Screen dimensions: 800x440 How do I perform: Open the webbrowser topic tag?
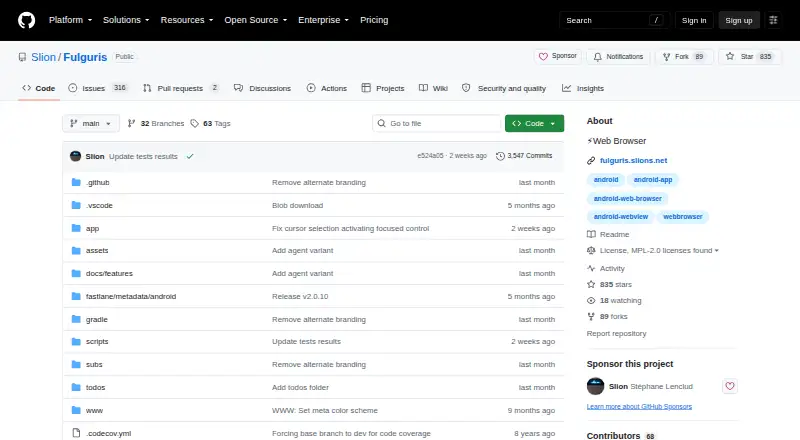click(683, 216)
